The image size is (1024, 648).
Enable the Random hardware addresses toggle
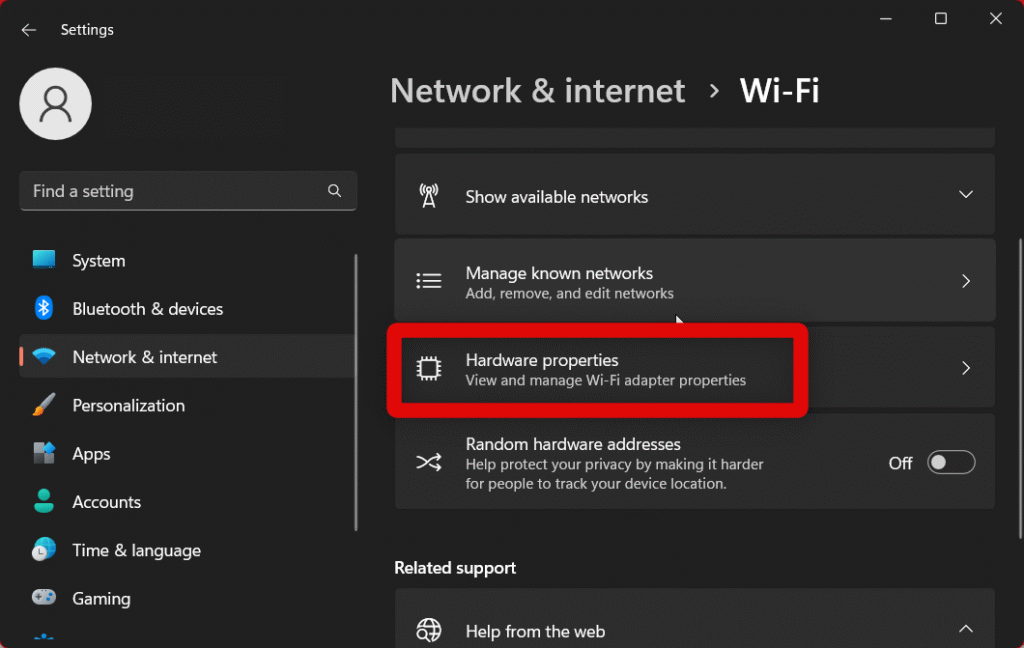tap(950, 463)
